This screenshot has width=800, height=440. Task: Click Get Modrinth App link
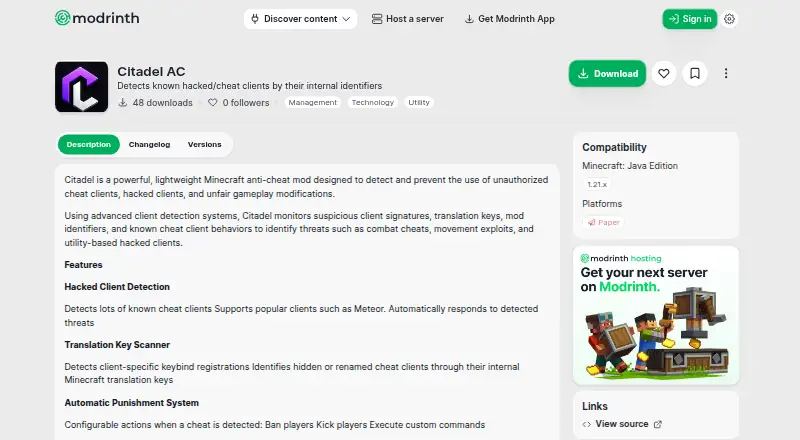(x=509, y=19)
